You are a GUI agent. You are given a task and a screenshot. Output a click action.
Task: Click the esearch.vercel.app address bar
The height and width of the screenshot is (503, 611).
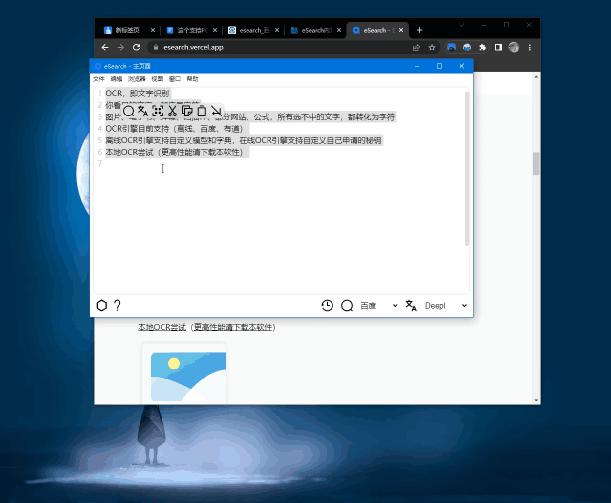point(280,47)
